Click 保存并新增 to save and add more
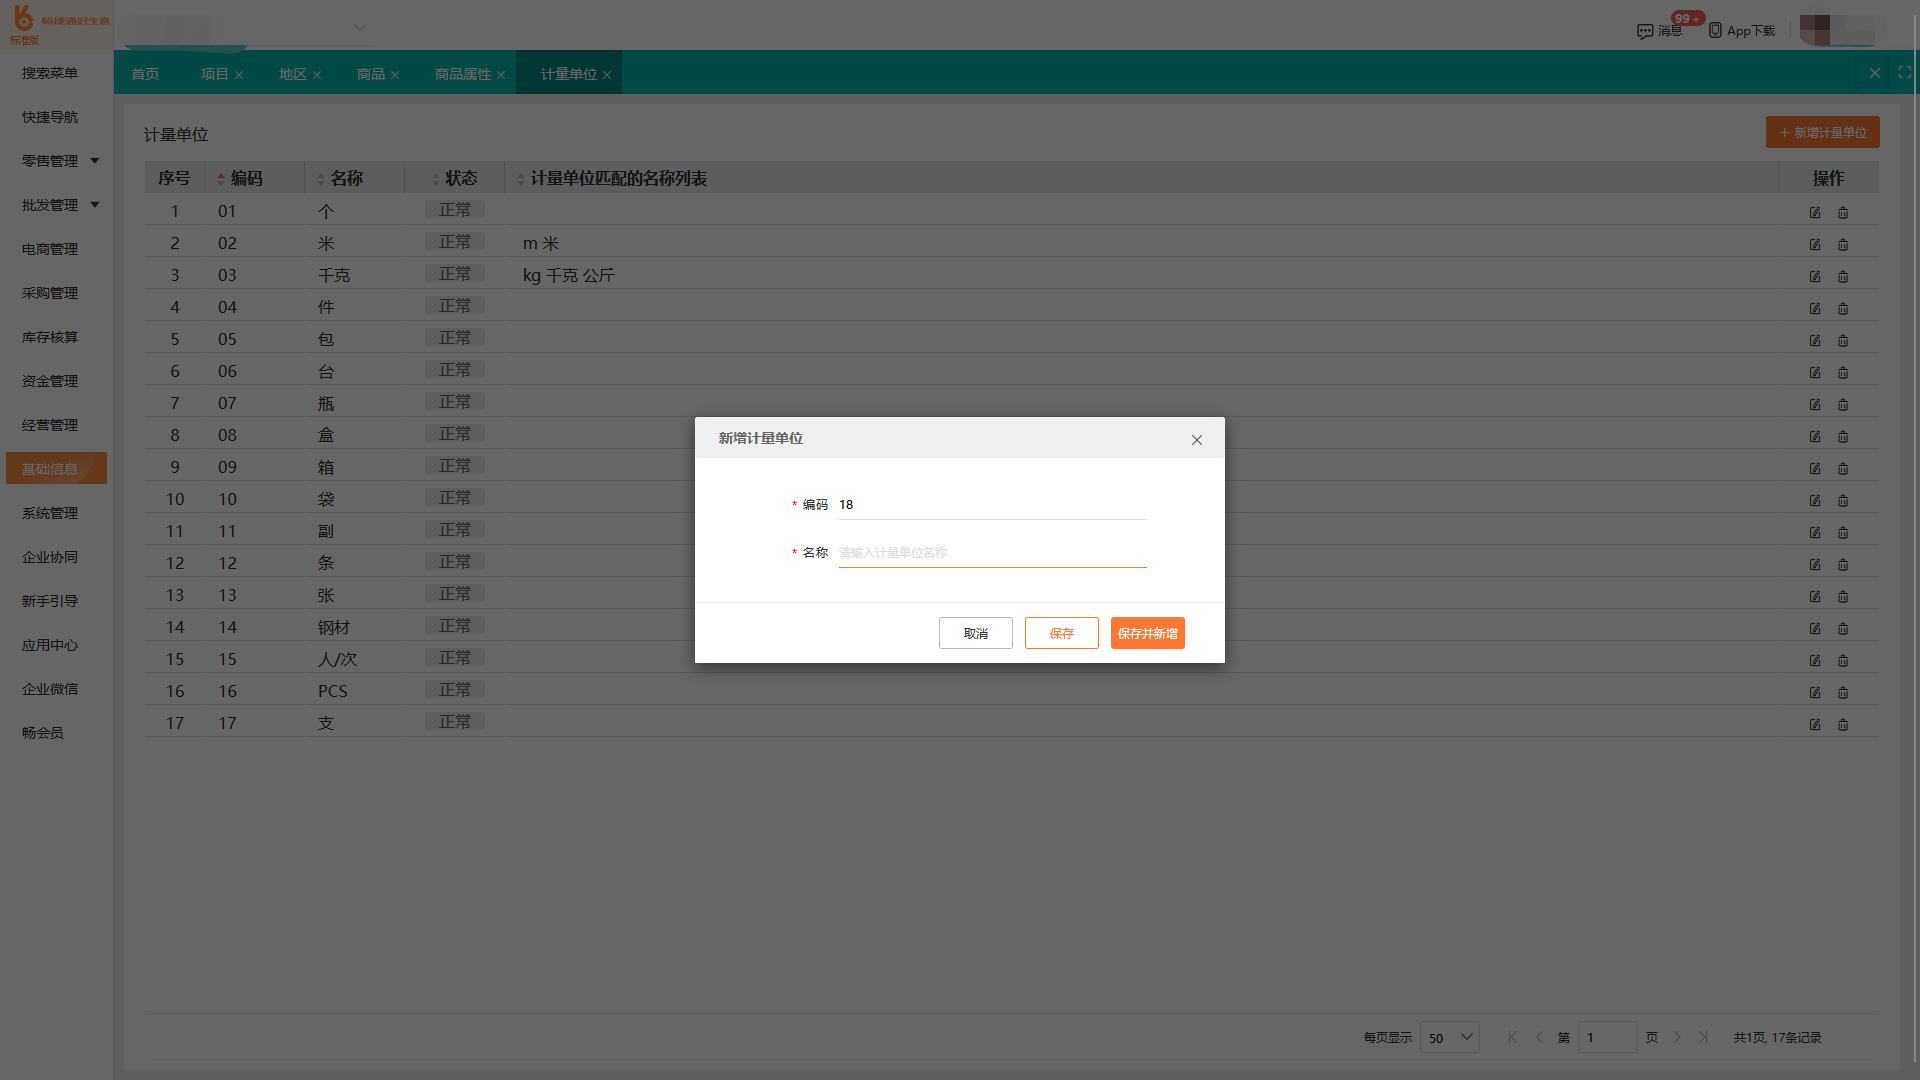The height and width of the screenshot is (1080, 1920). [x=1146, y=633]
